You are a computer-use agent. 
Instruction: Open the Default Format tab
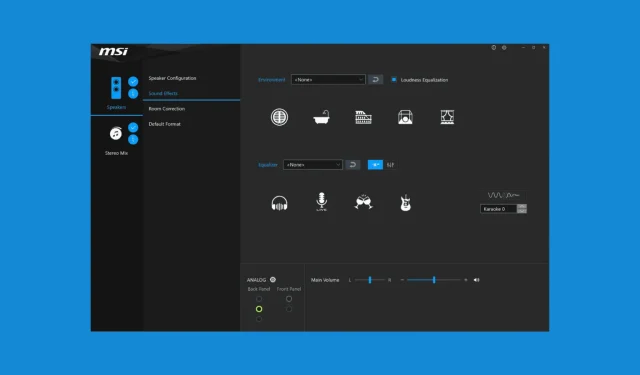pyautogui.click(x=164, y=124)
